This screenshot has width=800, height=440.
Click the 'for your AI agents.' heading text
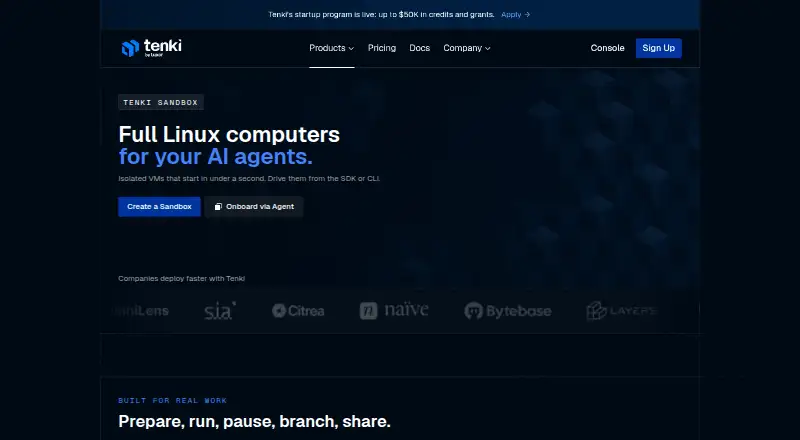[215, 157]
